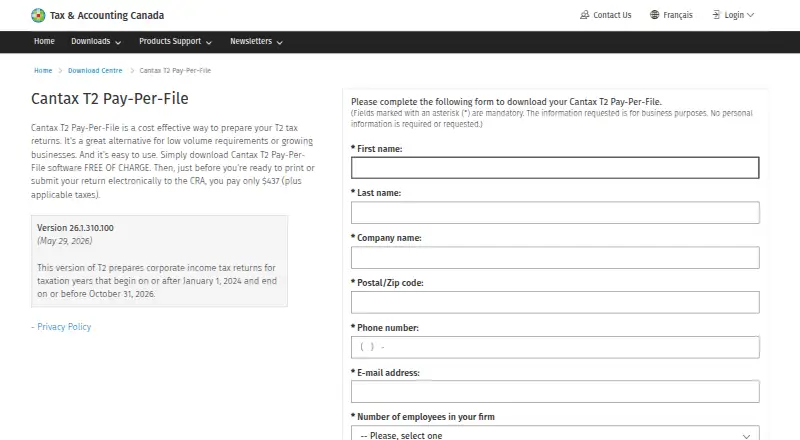
Task: Click the Wolters Kluwer globe logo icon
Action: click(x=38, y=15)
